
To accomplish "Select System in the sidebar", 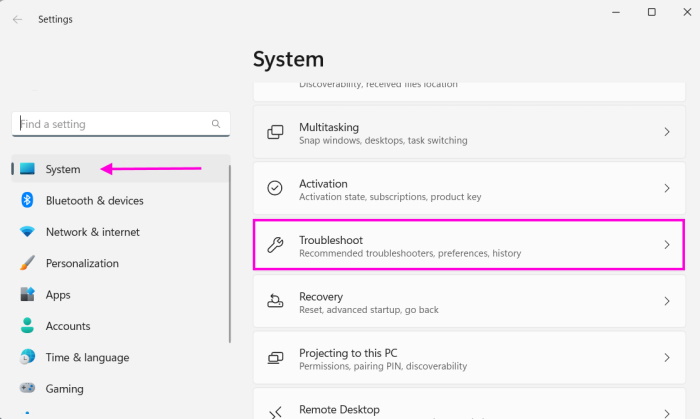I will tap(62, 169).
